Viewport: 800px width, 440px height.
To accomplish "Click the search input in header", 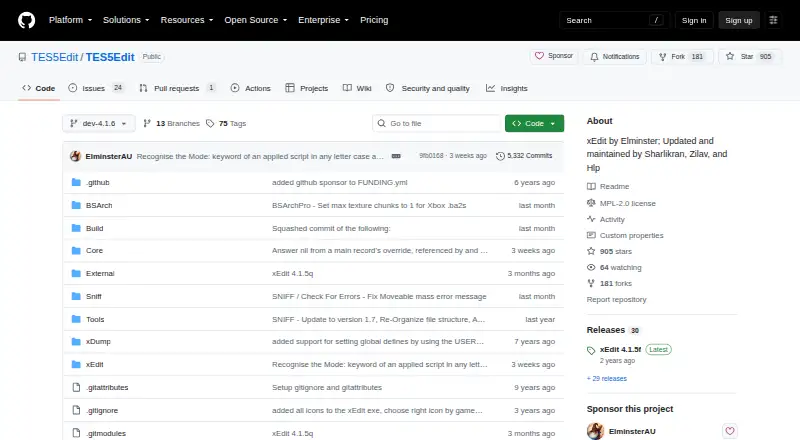I will (614, 20).
